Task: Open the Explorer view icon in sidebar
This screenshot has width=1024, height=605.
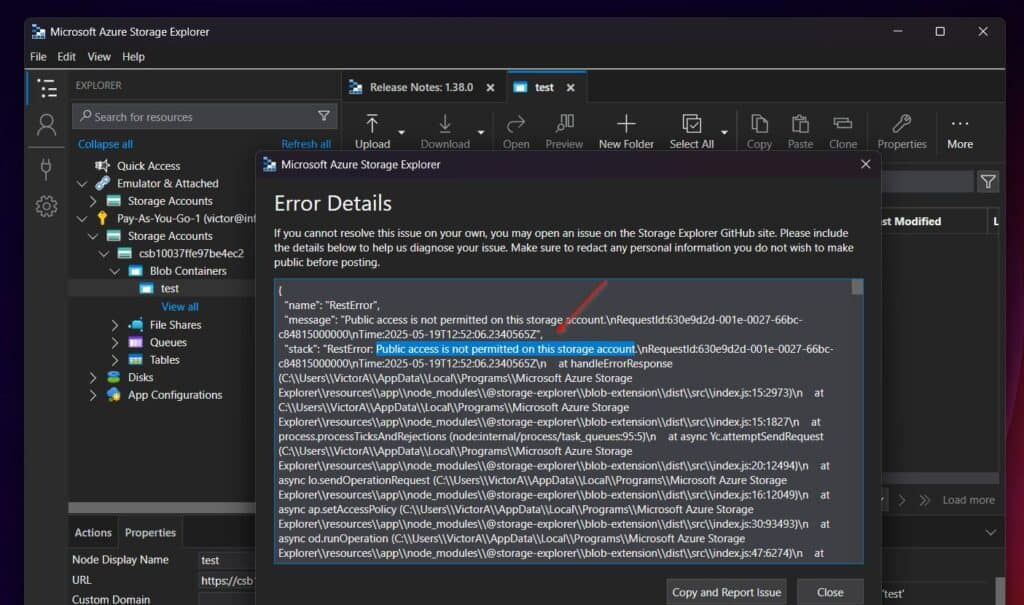Action: pos(47,88)
